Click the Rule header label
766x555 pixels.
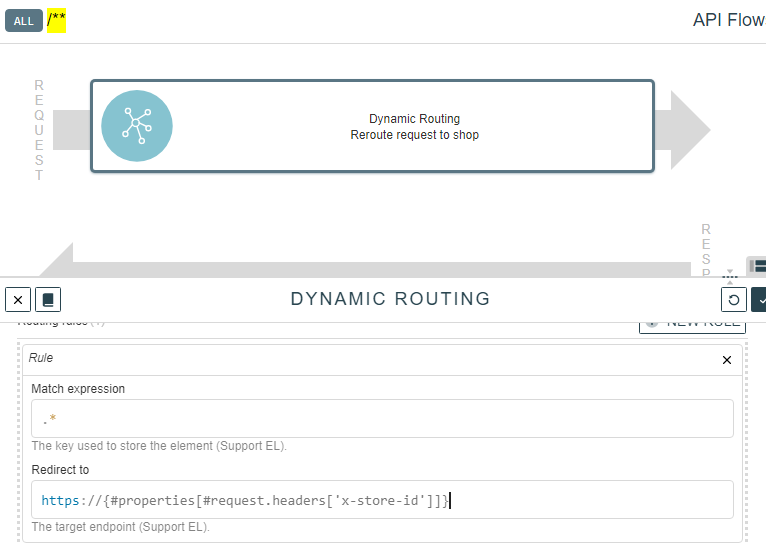point(41,358)
